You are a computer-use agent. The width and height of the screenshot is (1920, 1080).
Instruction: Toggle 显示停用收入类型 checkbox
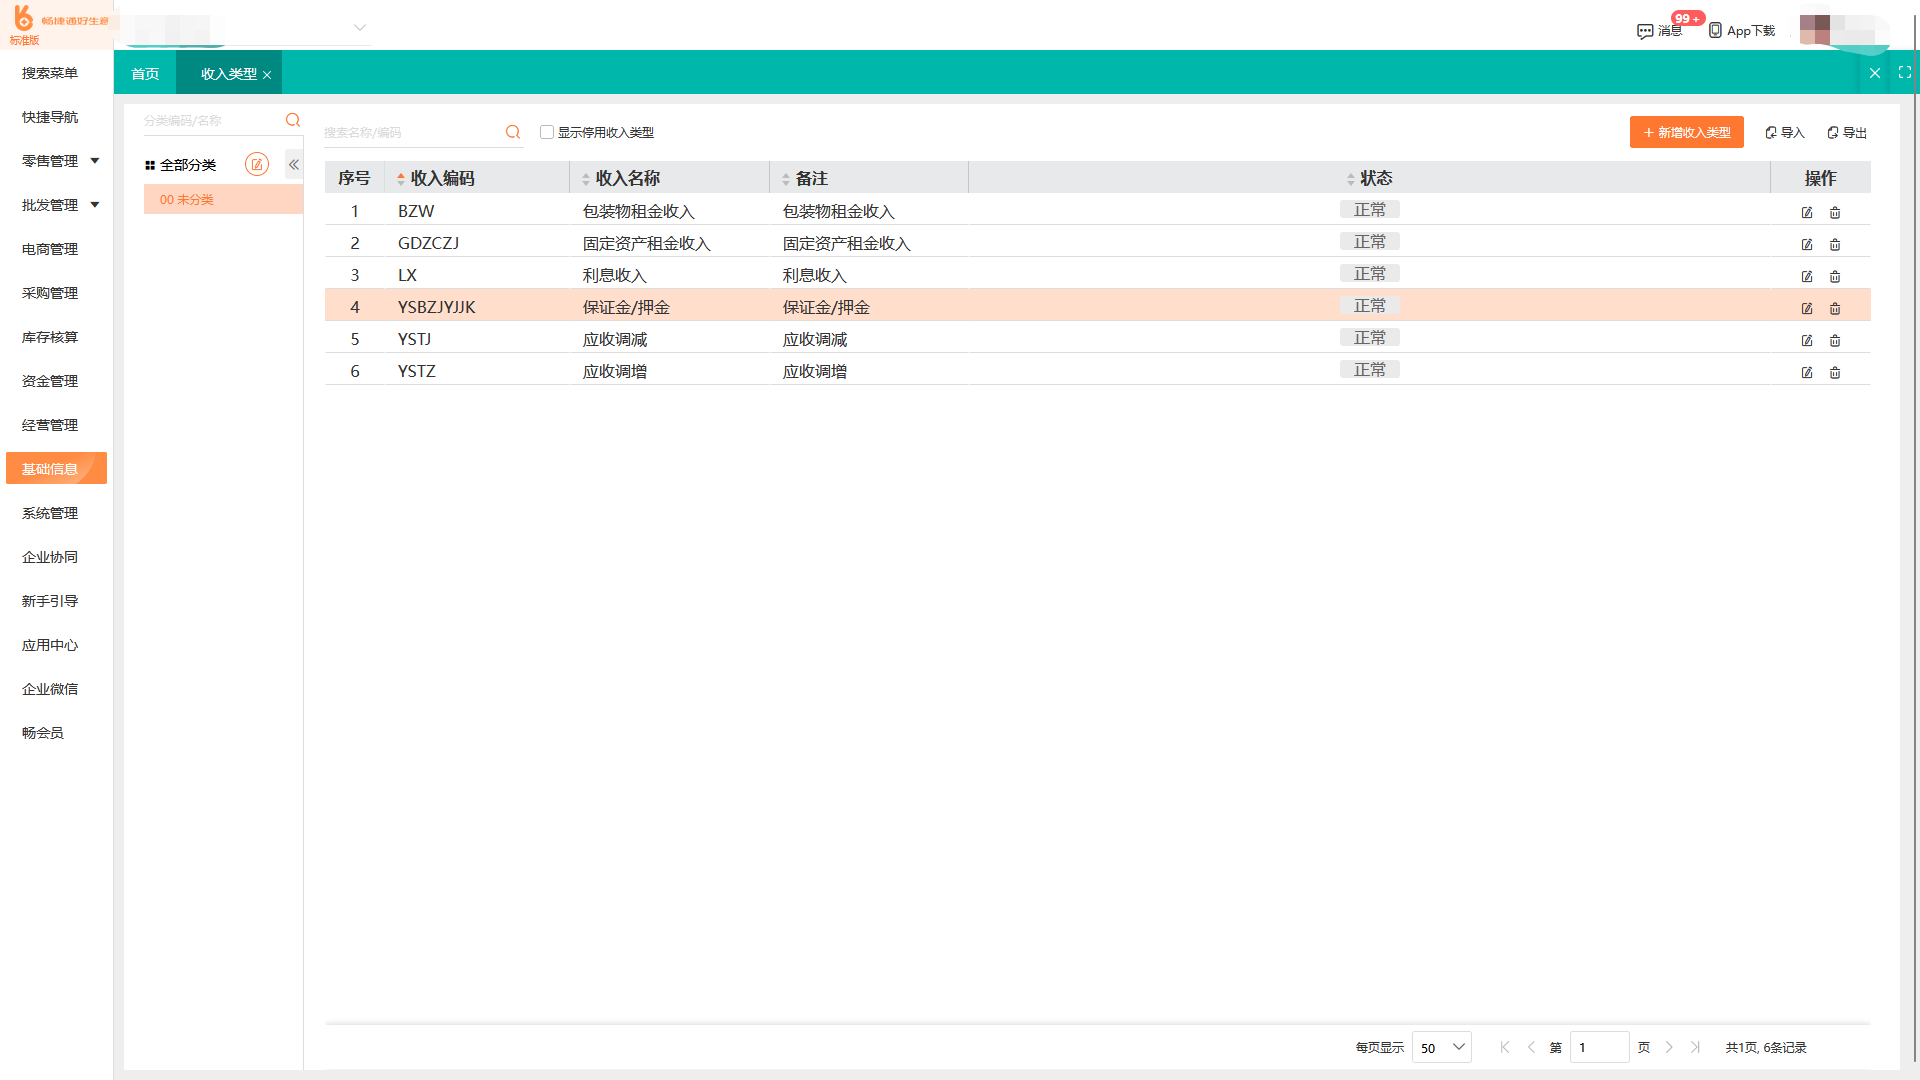[546, 132]
